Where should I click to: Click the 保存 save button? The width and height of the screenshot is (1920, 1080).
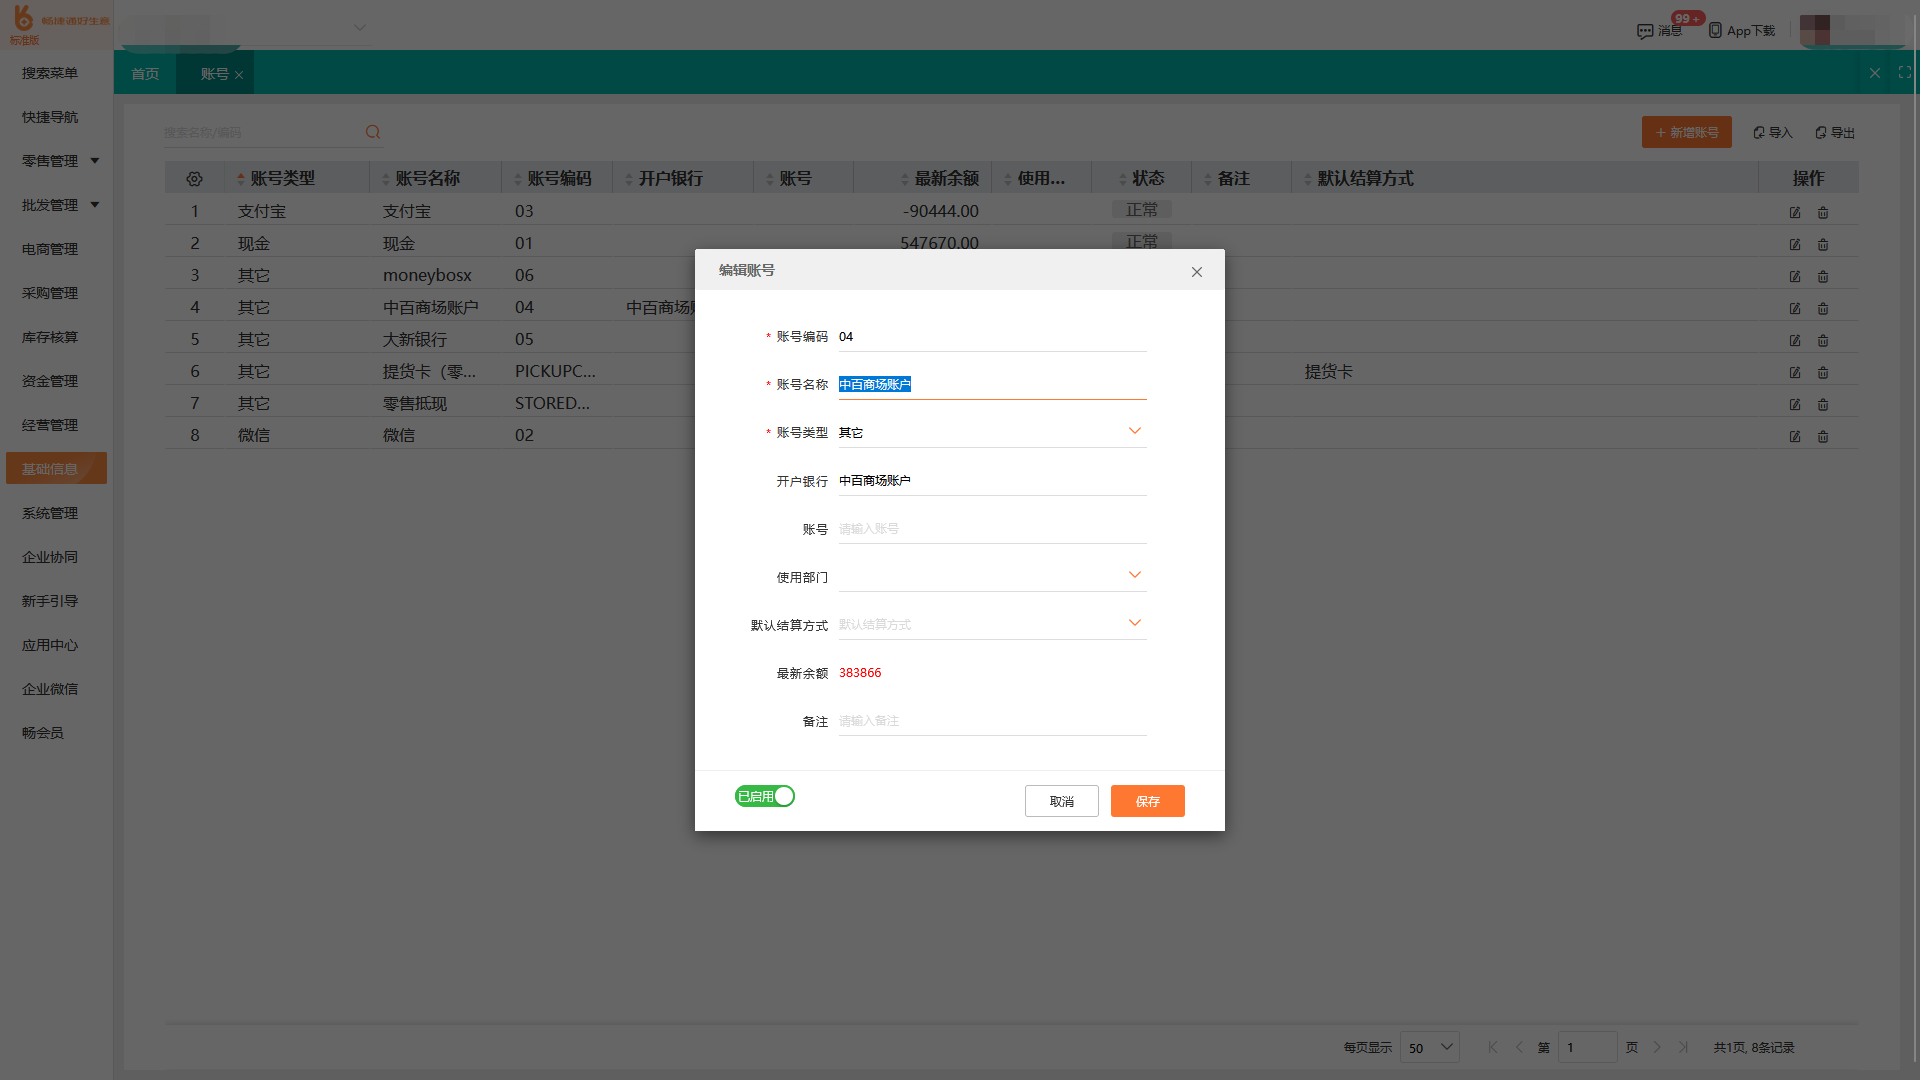(1147, 800)
